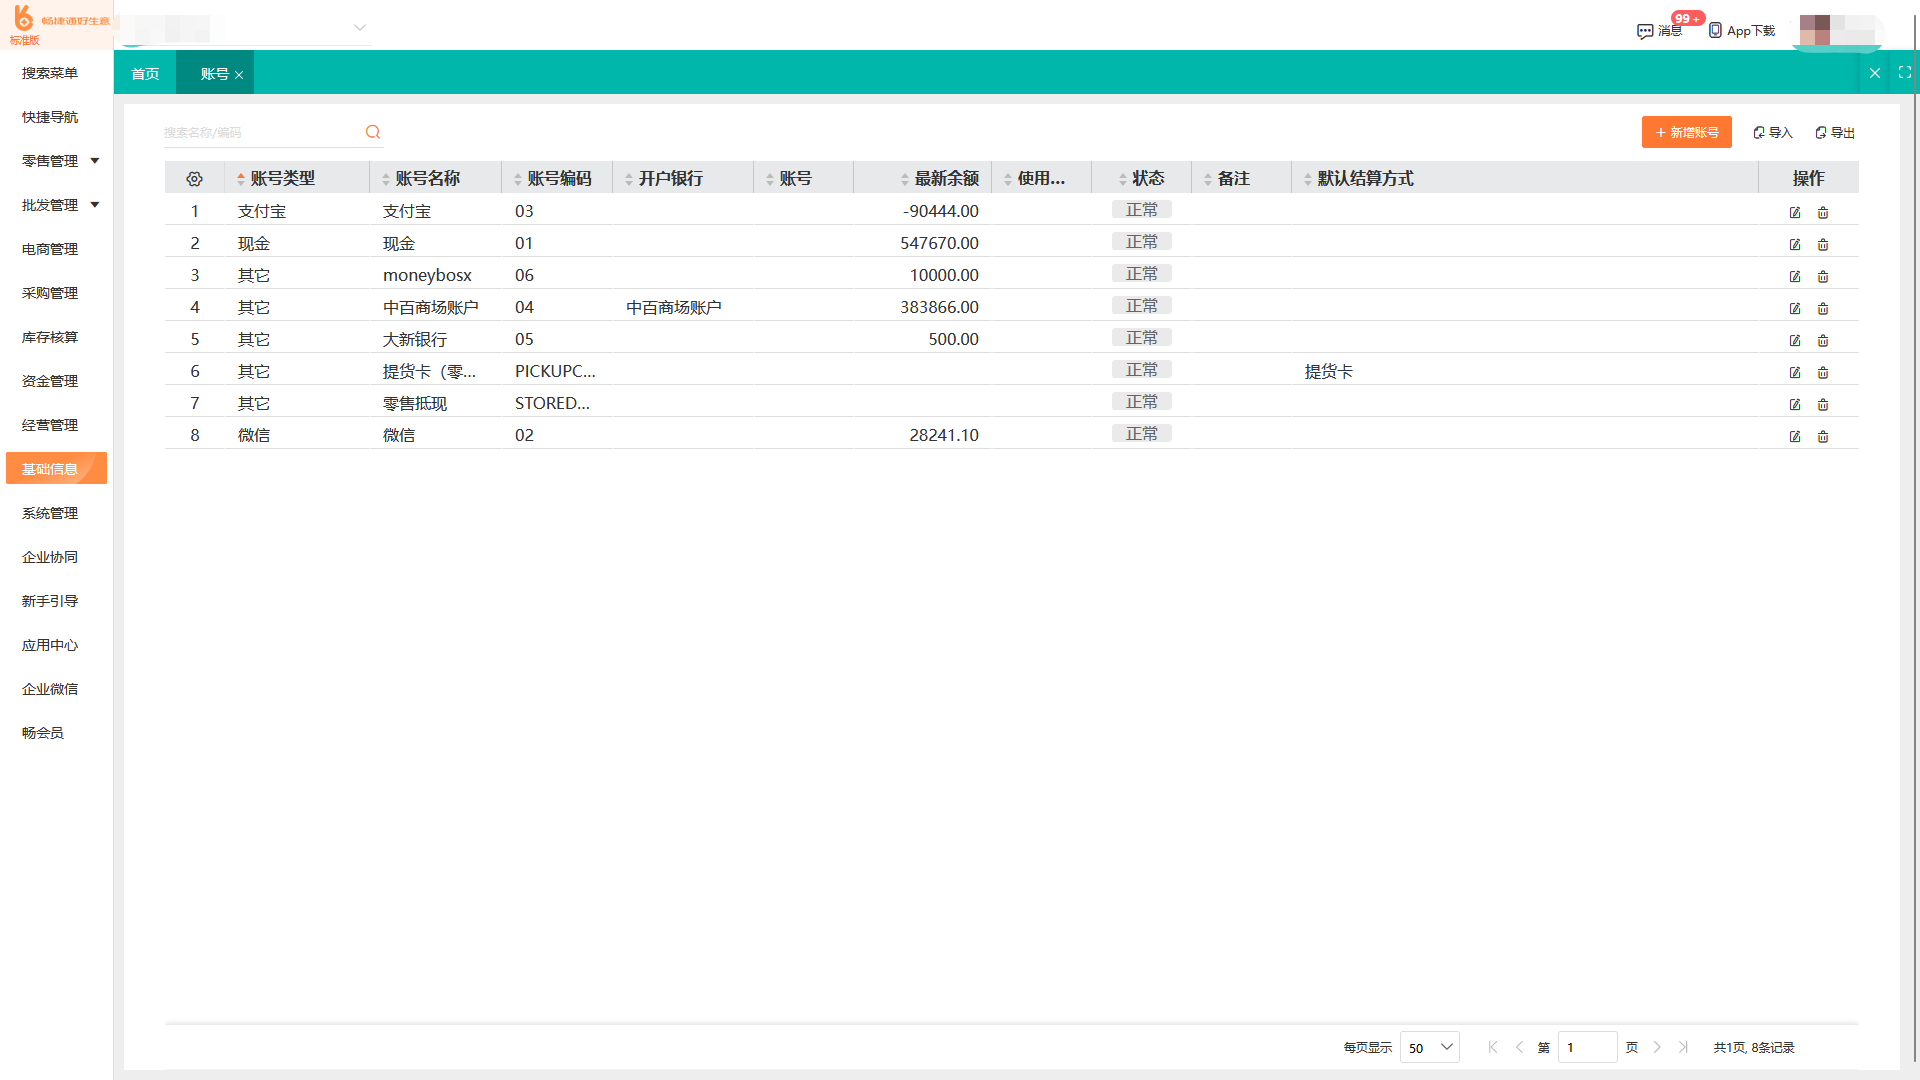Click the import 导入 icon

(x=1774, y=132)
